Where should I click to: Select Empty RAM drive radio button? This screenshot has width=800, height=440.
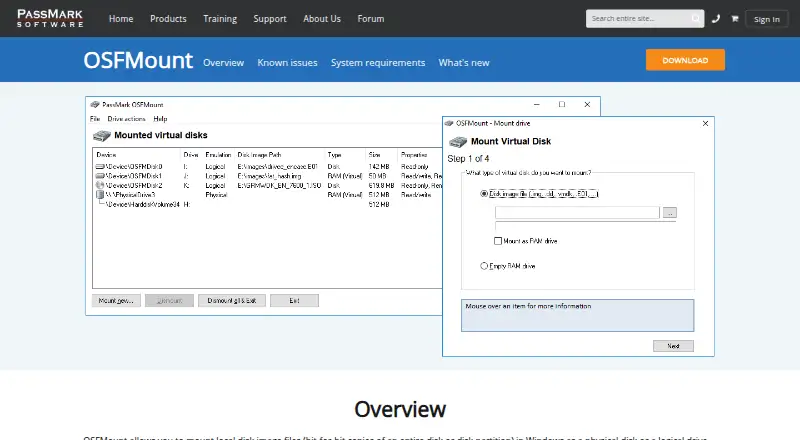[484, 266]
